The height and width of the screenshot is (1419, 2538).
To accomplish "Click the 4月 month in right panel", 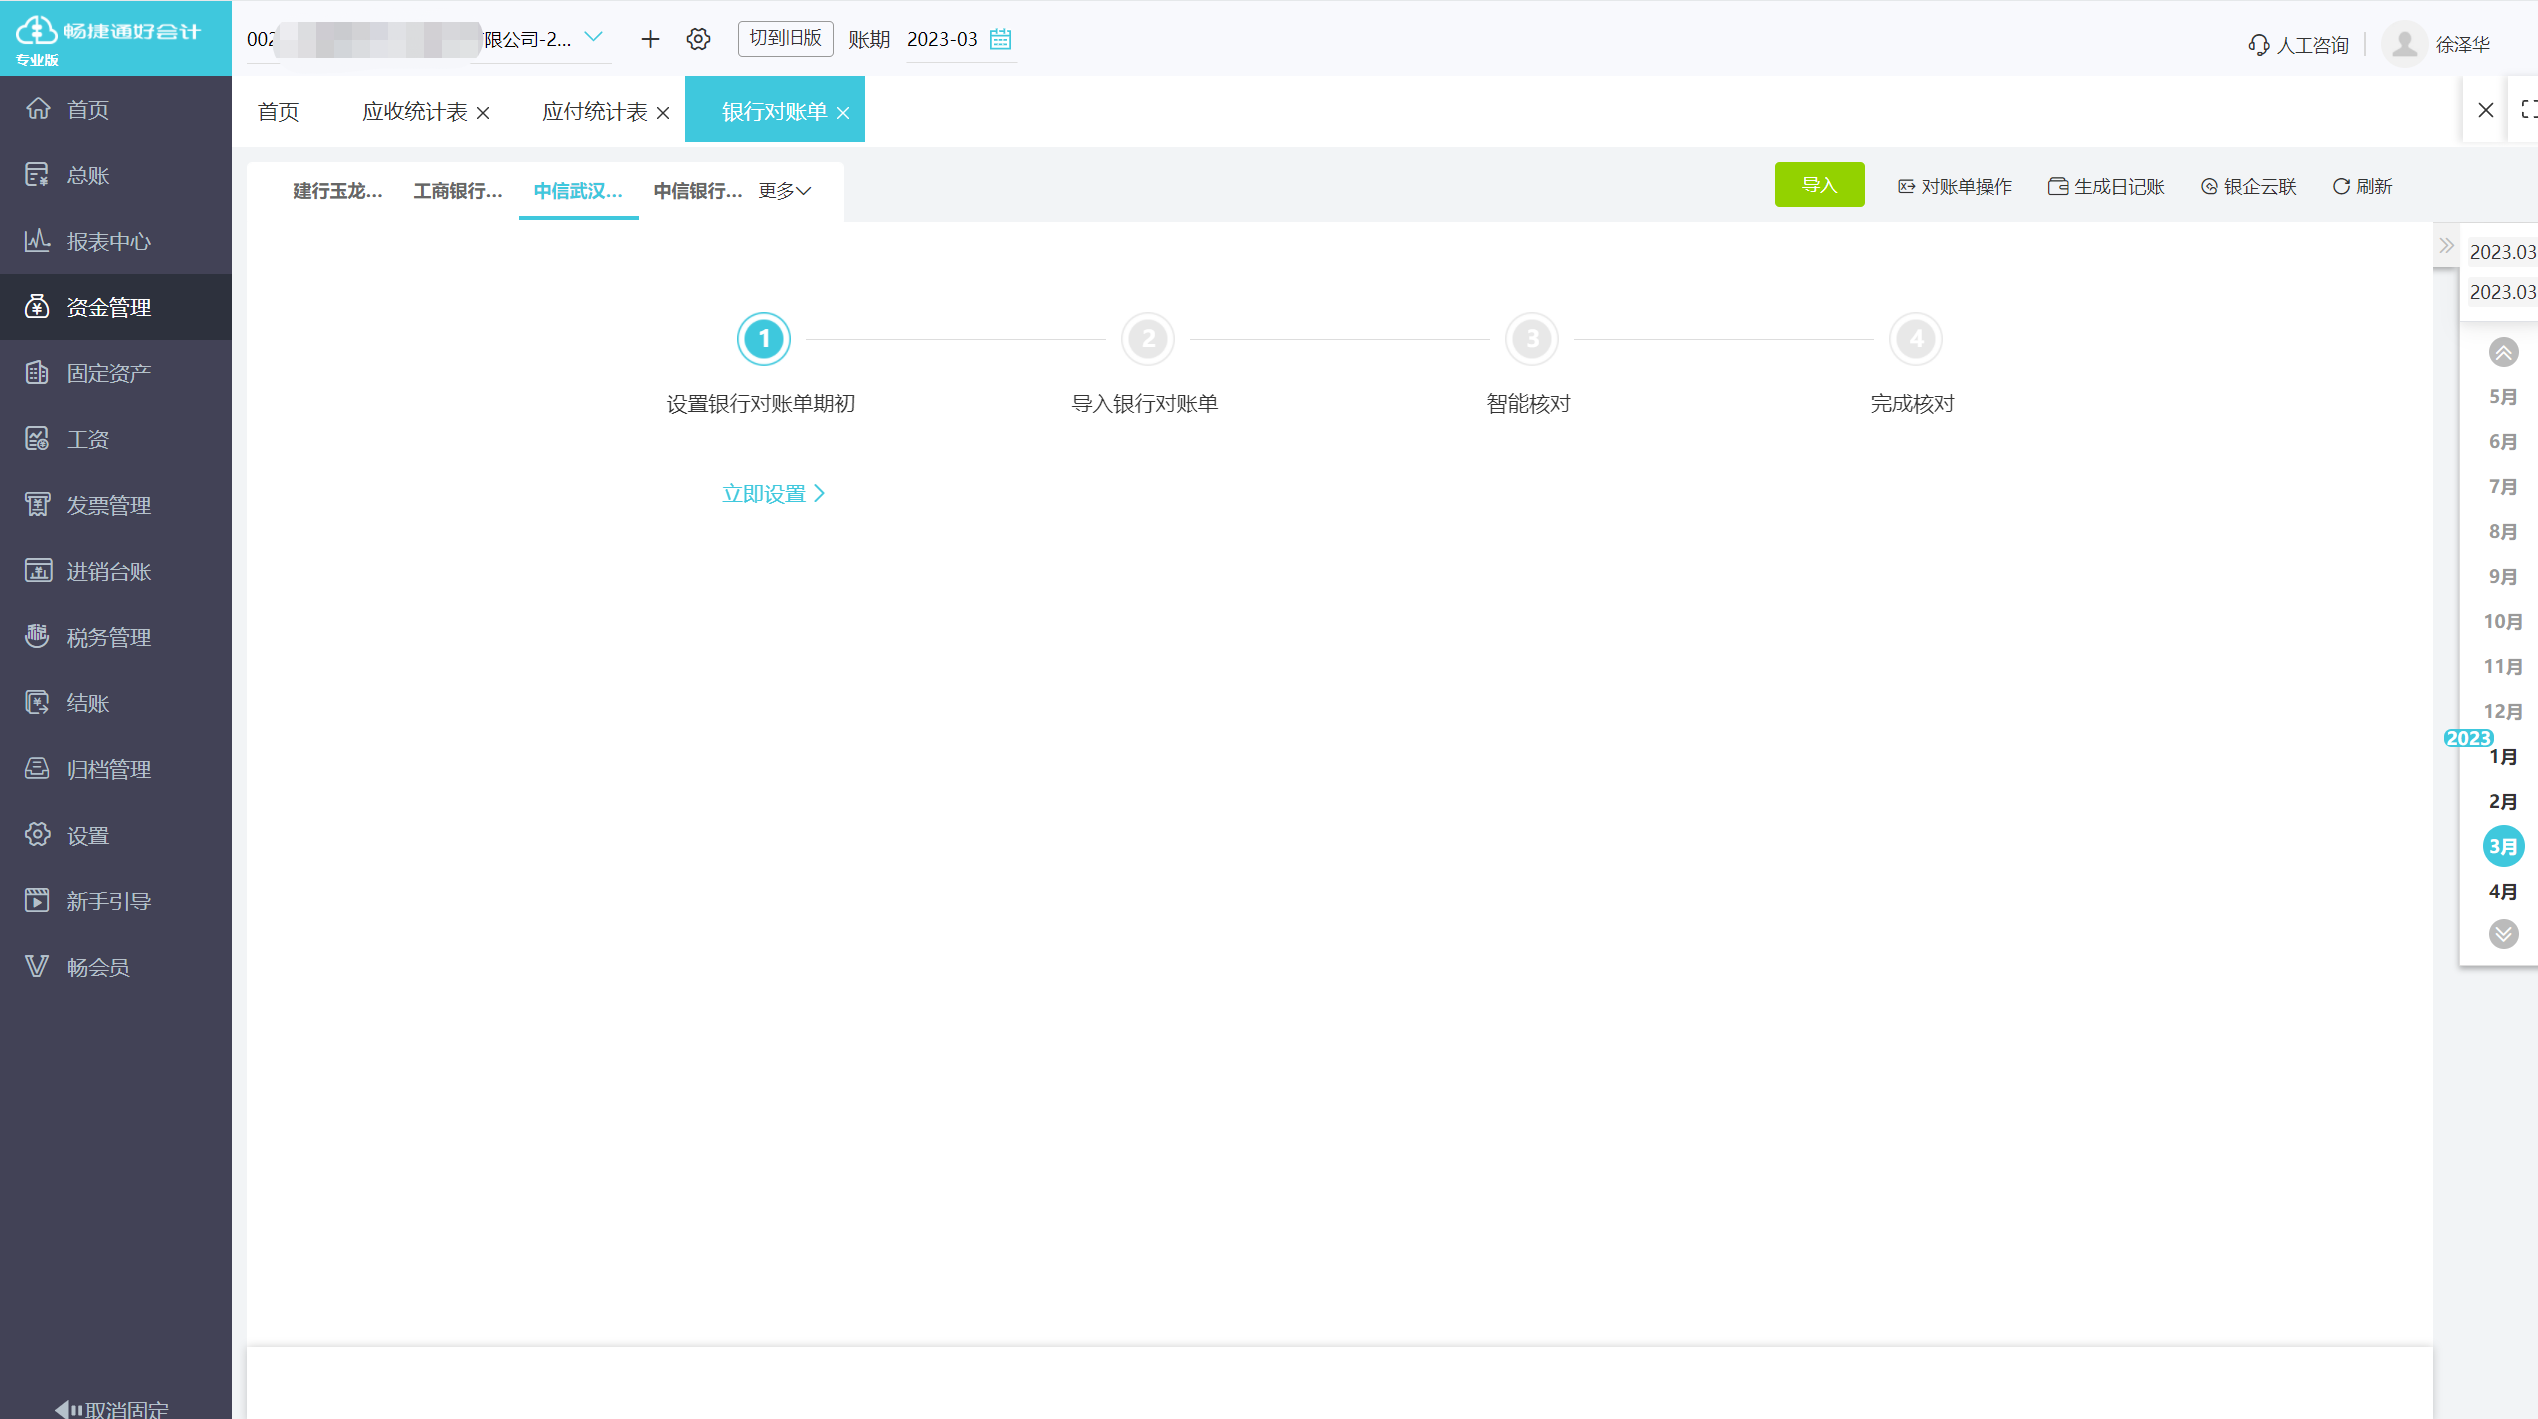I will (x=2501, y=893).
